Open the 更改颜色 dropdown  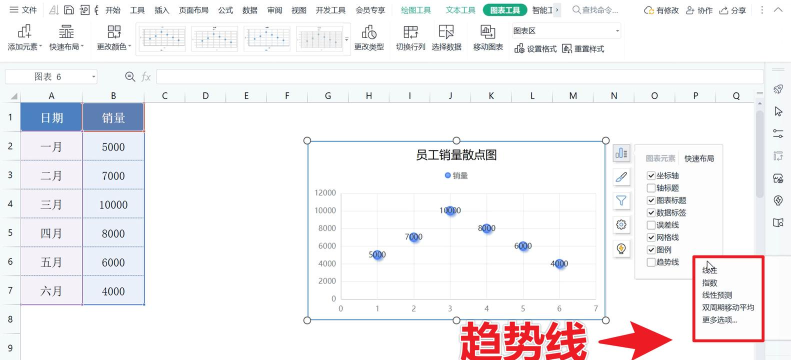tap(114, 38)
